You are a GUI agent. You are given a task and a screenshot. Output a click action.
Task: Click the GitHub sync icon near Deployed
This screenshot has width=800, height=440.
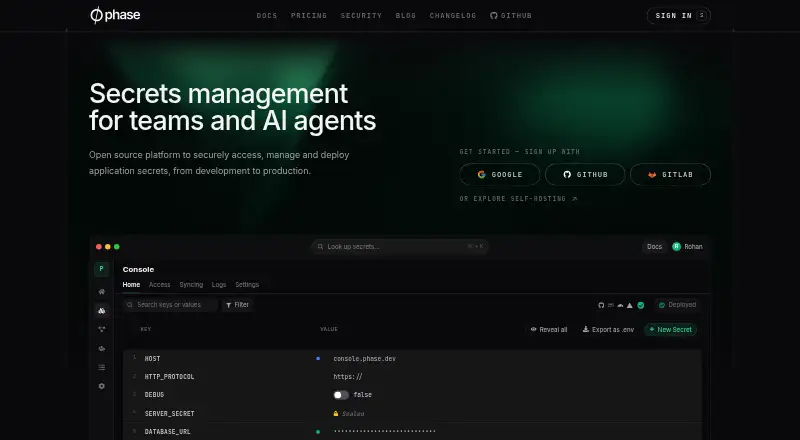tap(601, 305)
